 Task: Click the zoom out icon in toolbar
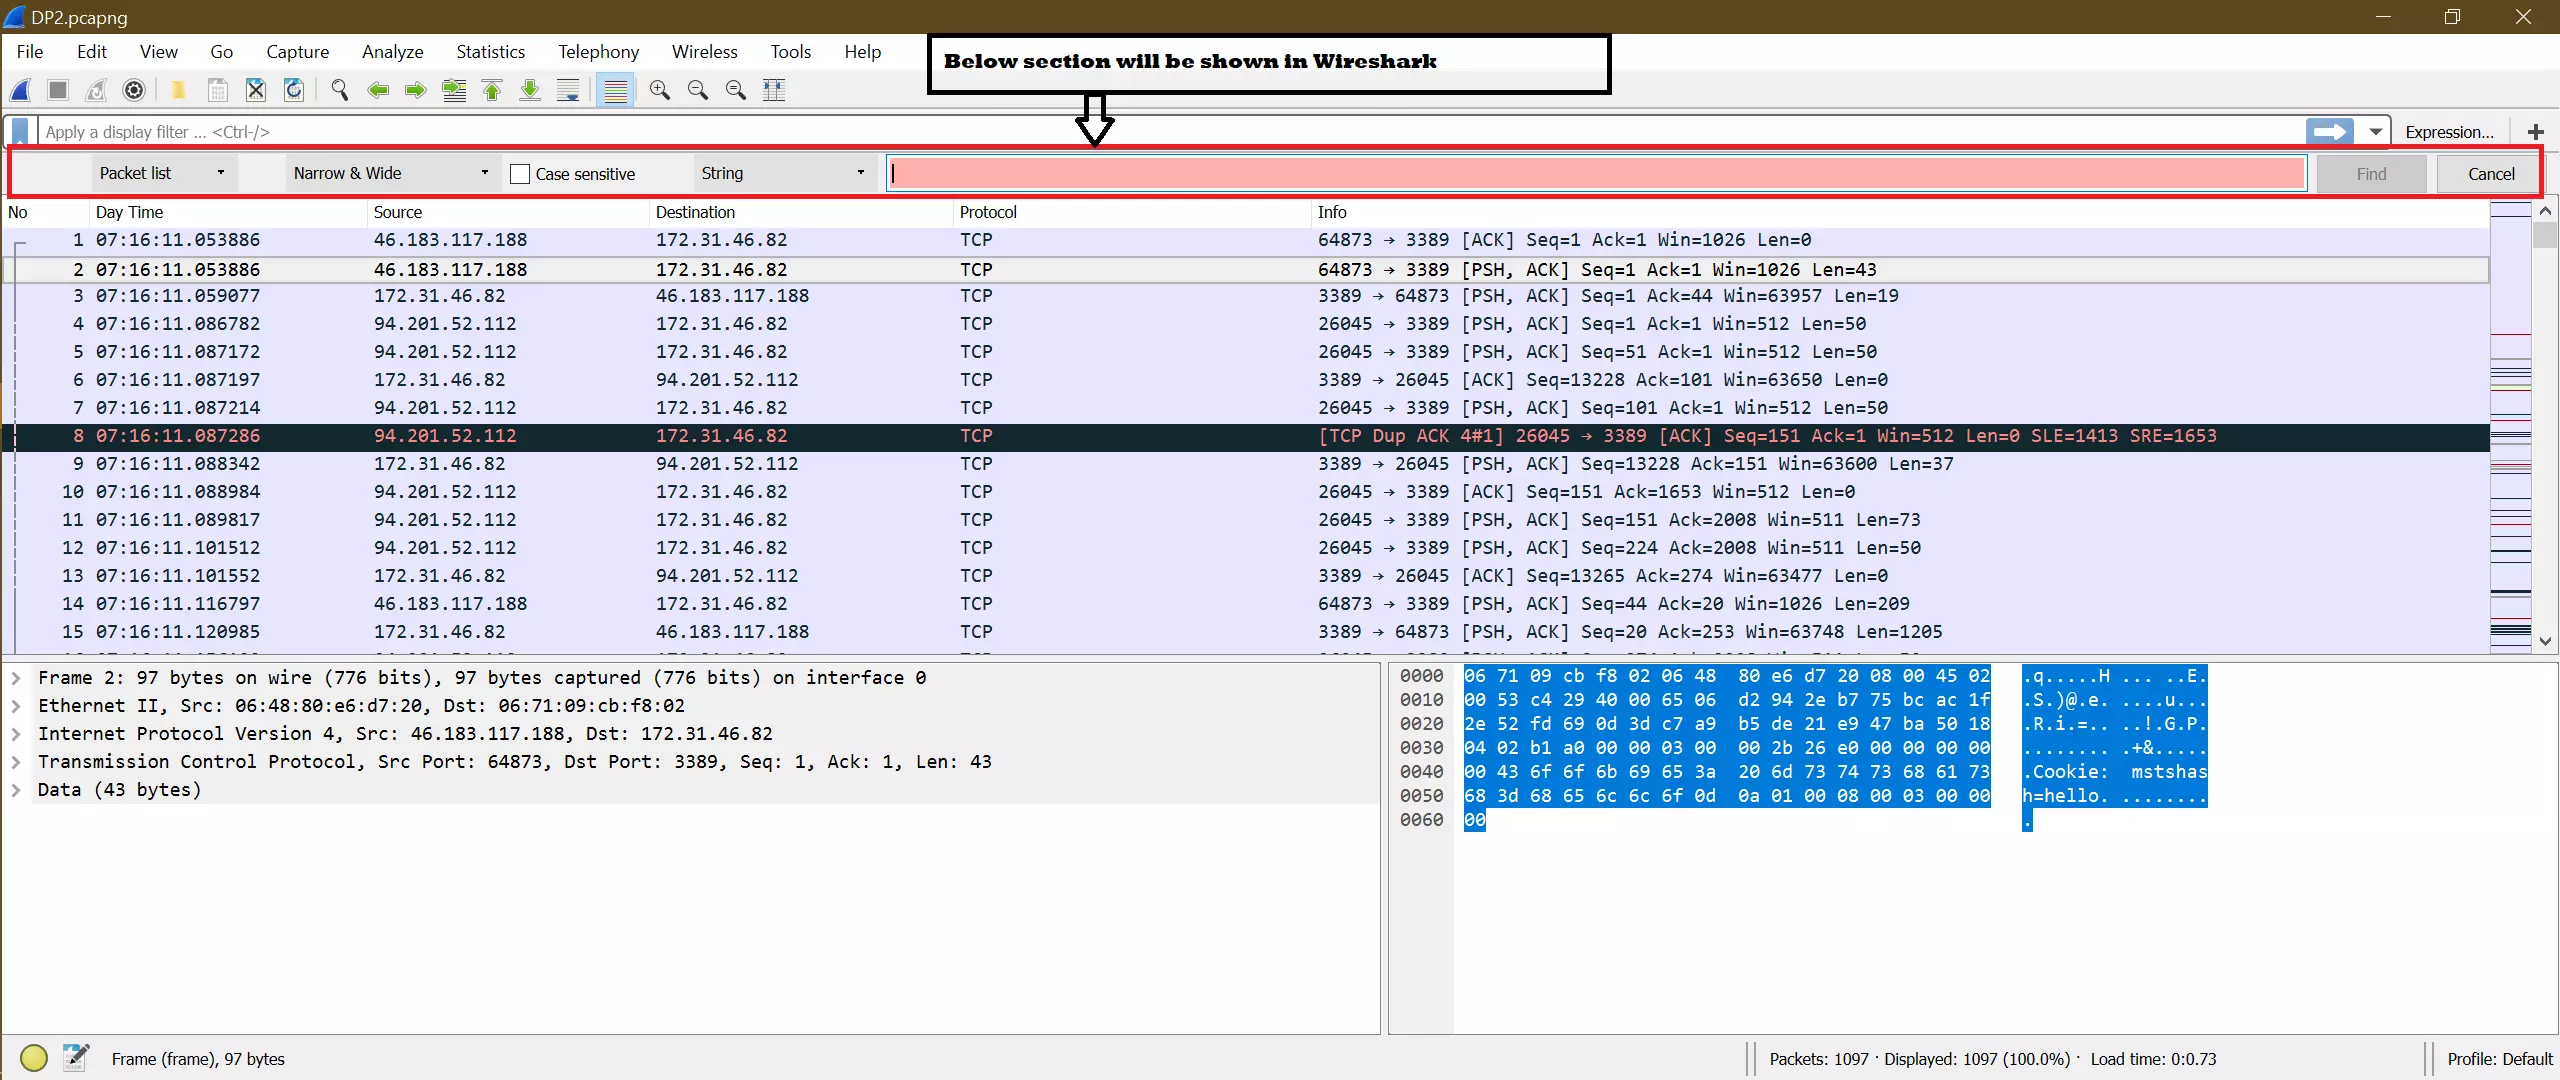click(x=697, y=90)
